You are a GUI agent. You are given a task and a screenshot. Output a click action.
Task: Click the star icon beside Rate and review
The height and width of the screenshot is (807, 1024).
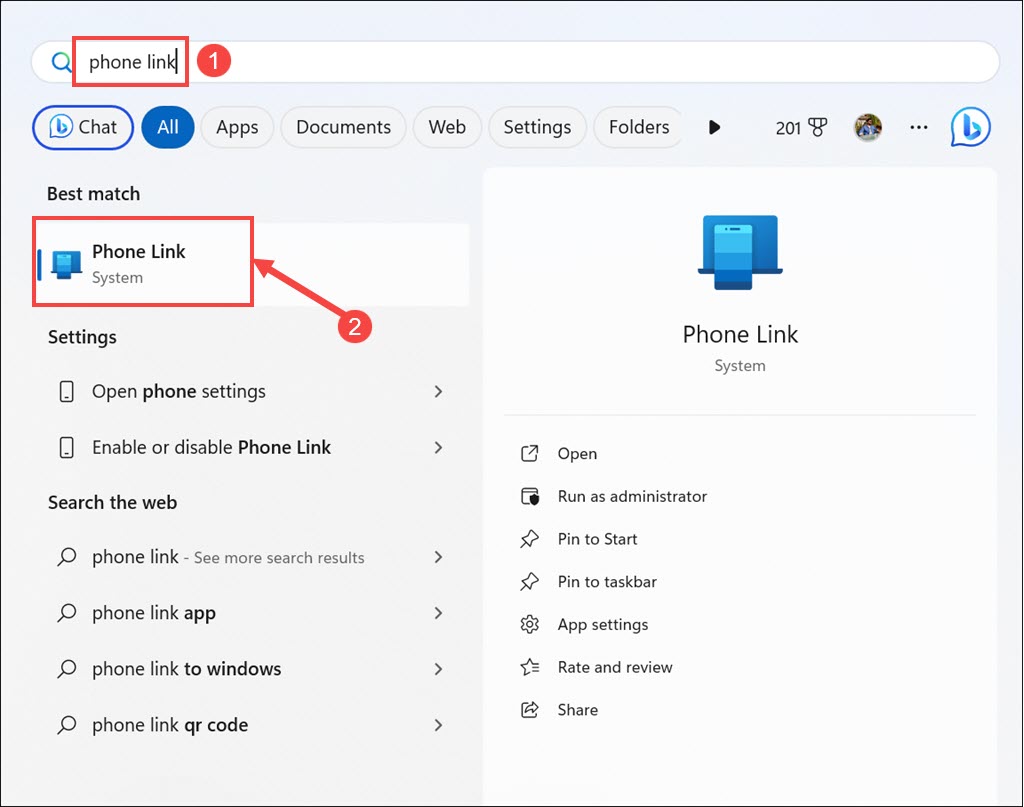coord(530,667)
